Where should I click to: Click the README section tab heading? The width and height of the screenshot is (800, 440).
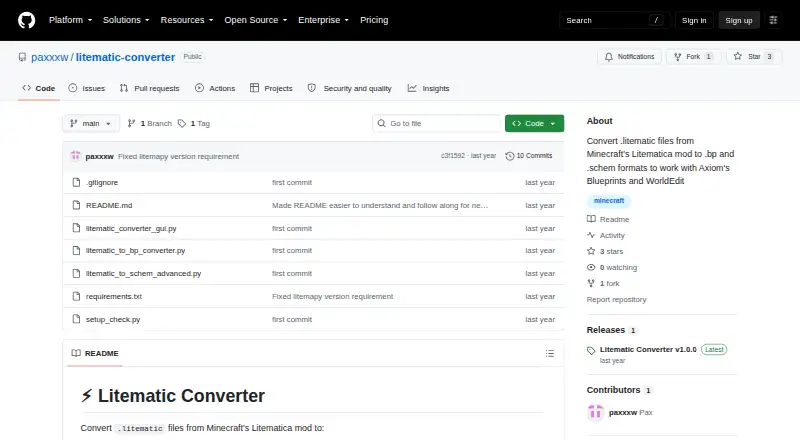pos(95,353)
